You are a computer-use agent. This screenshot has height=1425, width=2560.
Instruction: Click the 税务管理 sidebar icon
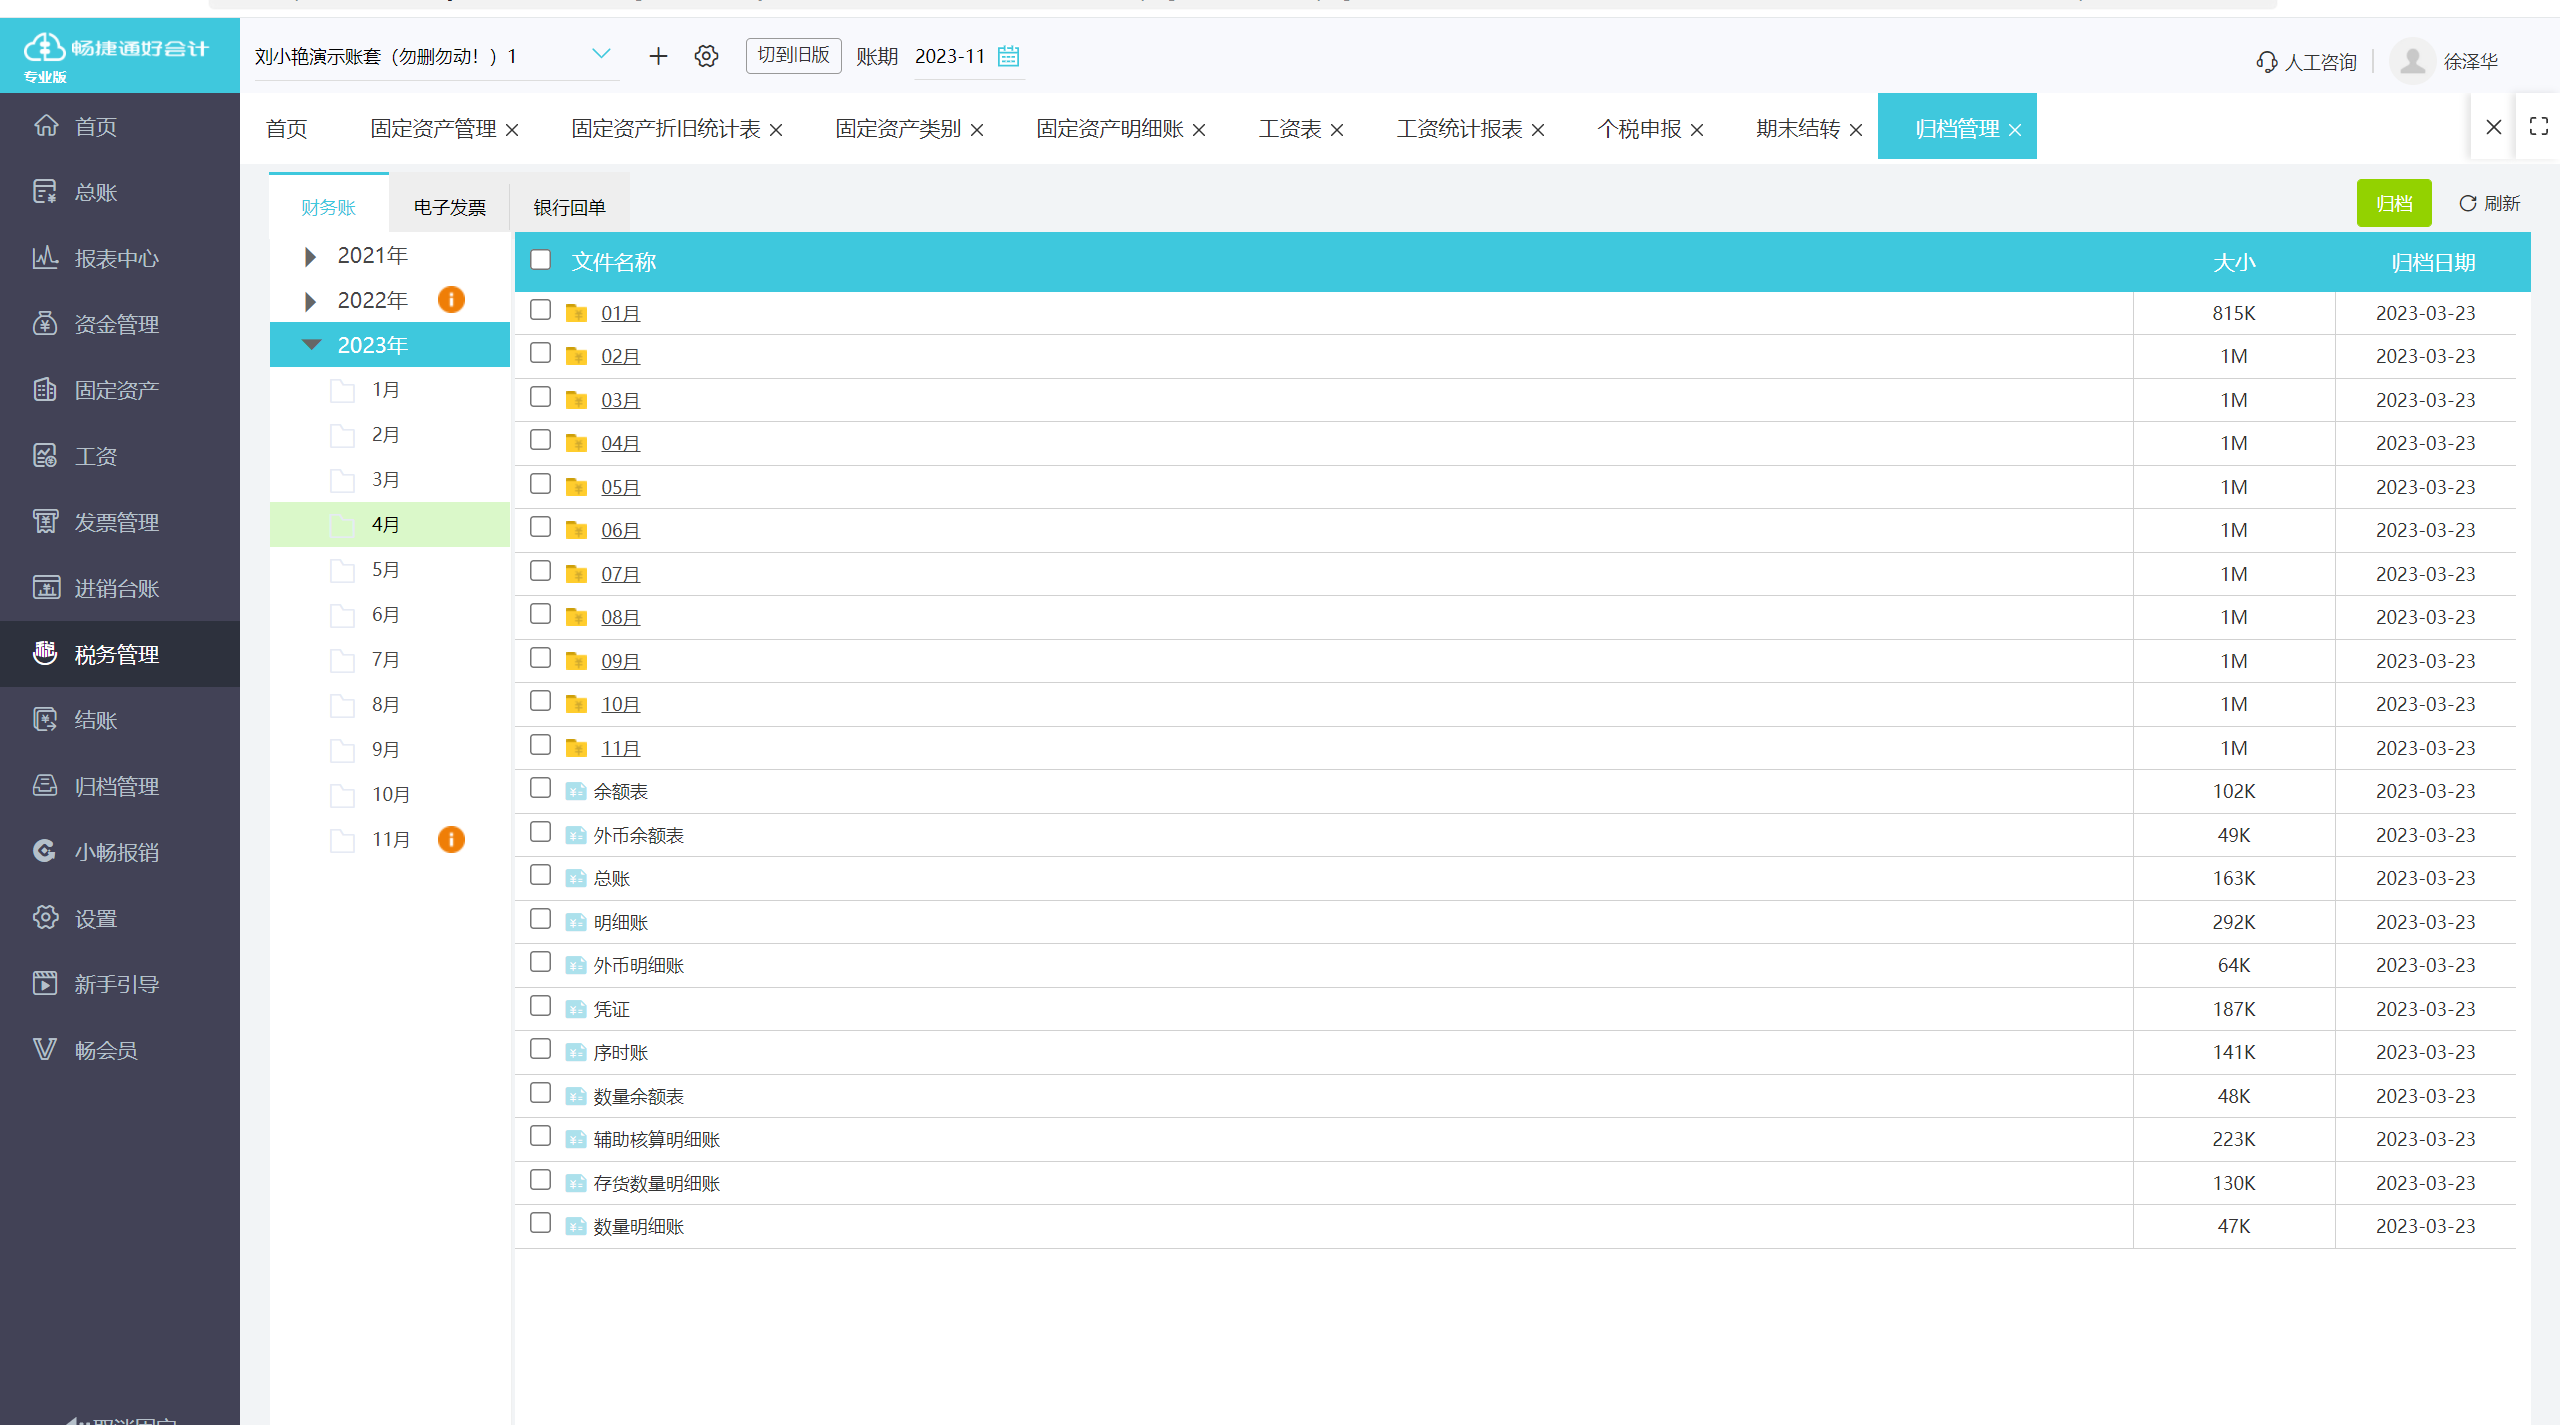(x=47, y=653)
